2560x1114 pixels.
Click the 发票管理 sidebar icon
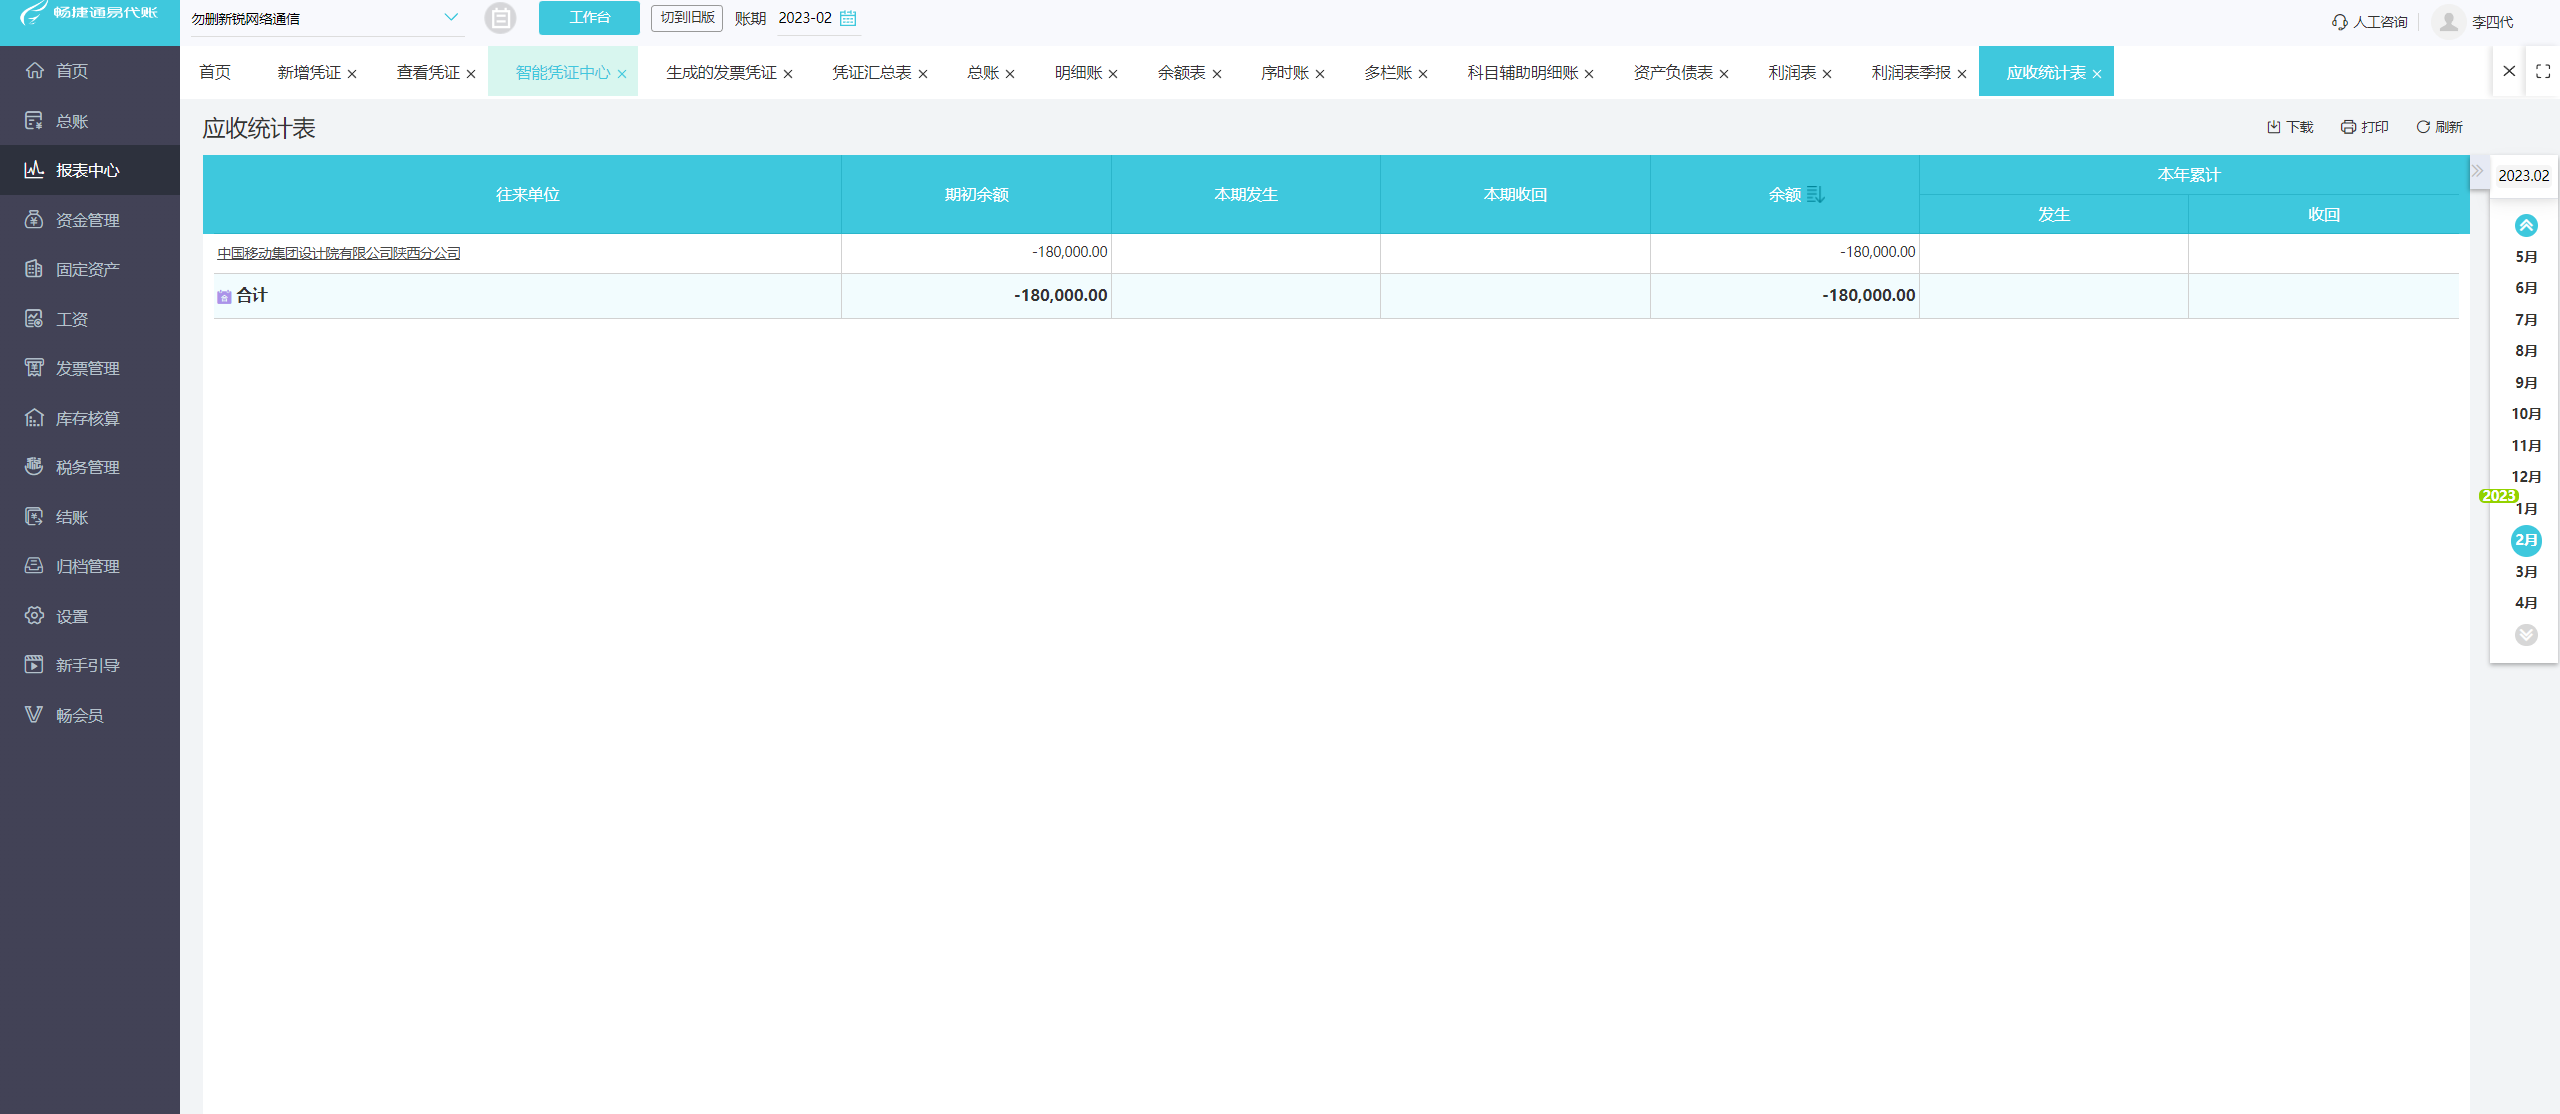pos(90,368)
